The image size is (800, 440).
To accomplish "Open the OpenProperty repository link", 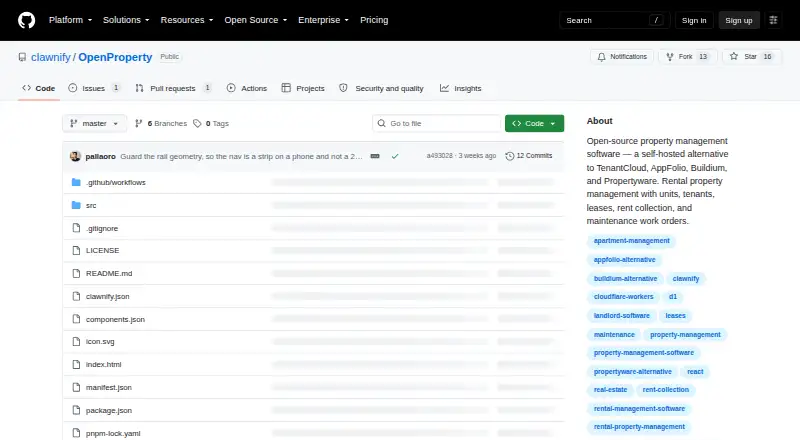I will click(115, 57).
